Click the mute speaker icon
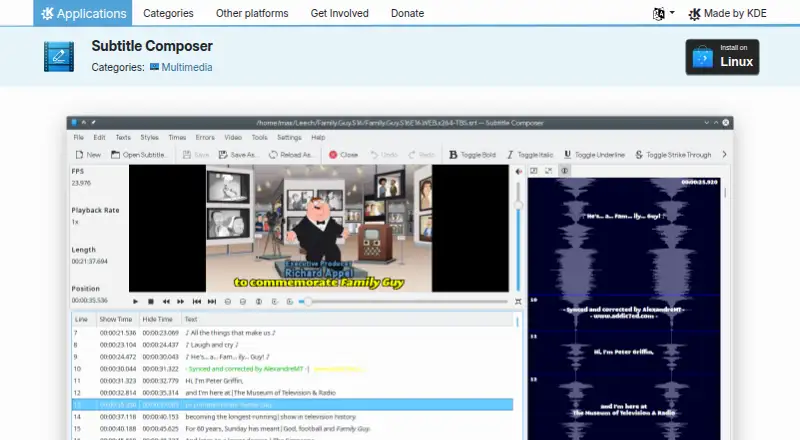Image resolution: width=800 pixels, height=440 pixels. 518,172
